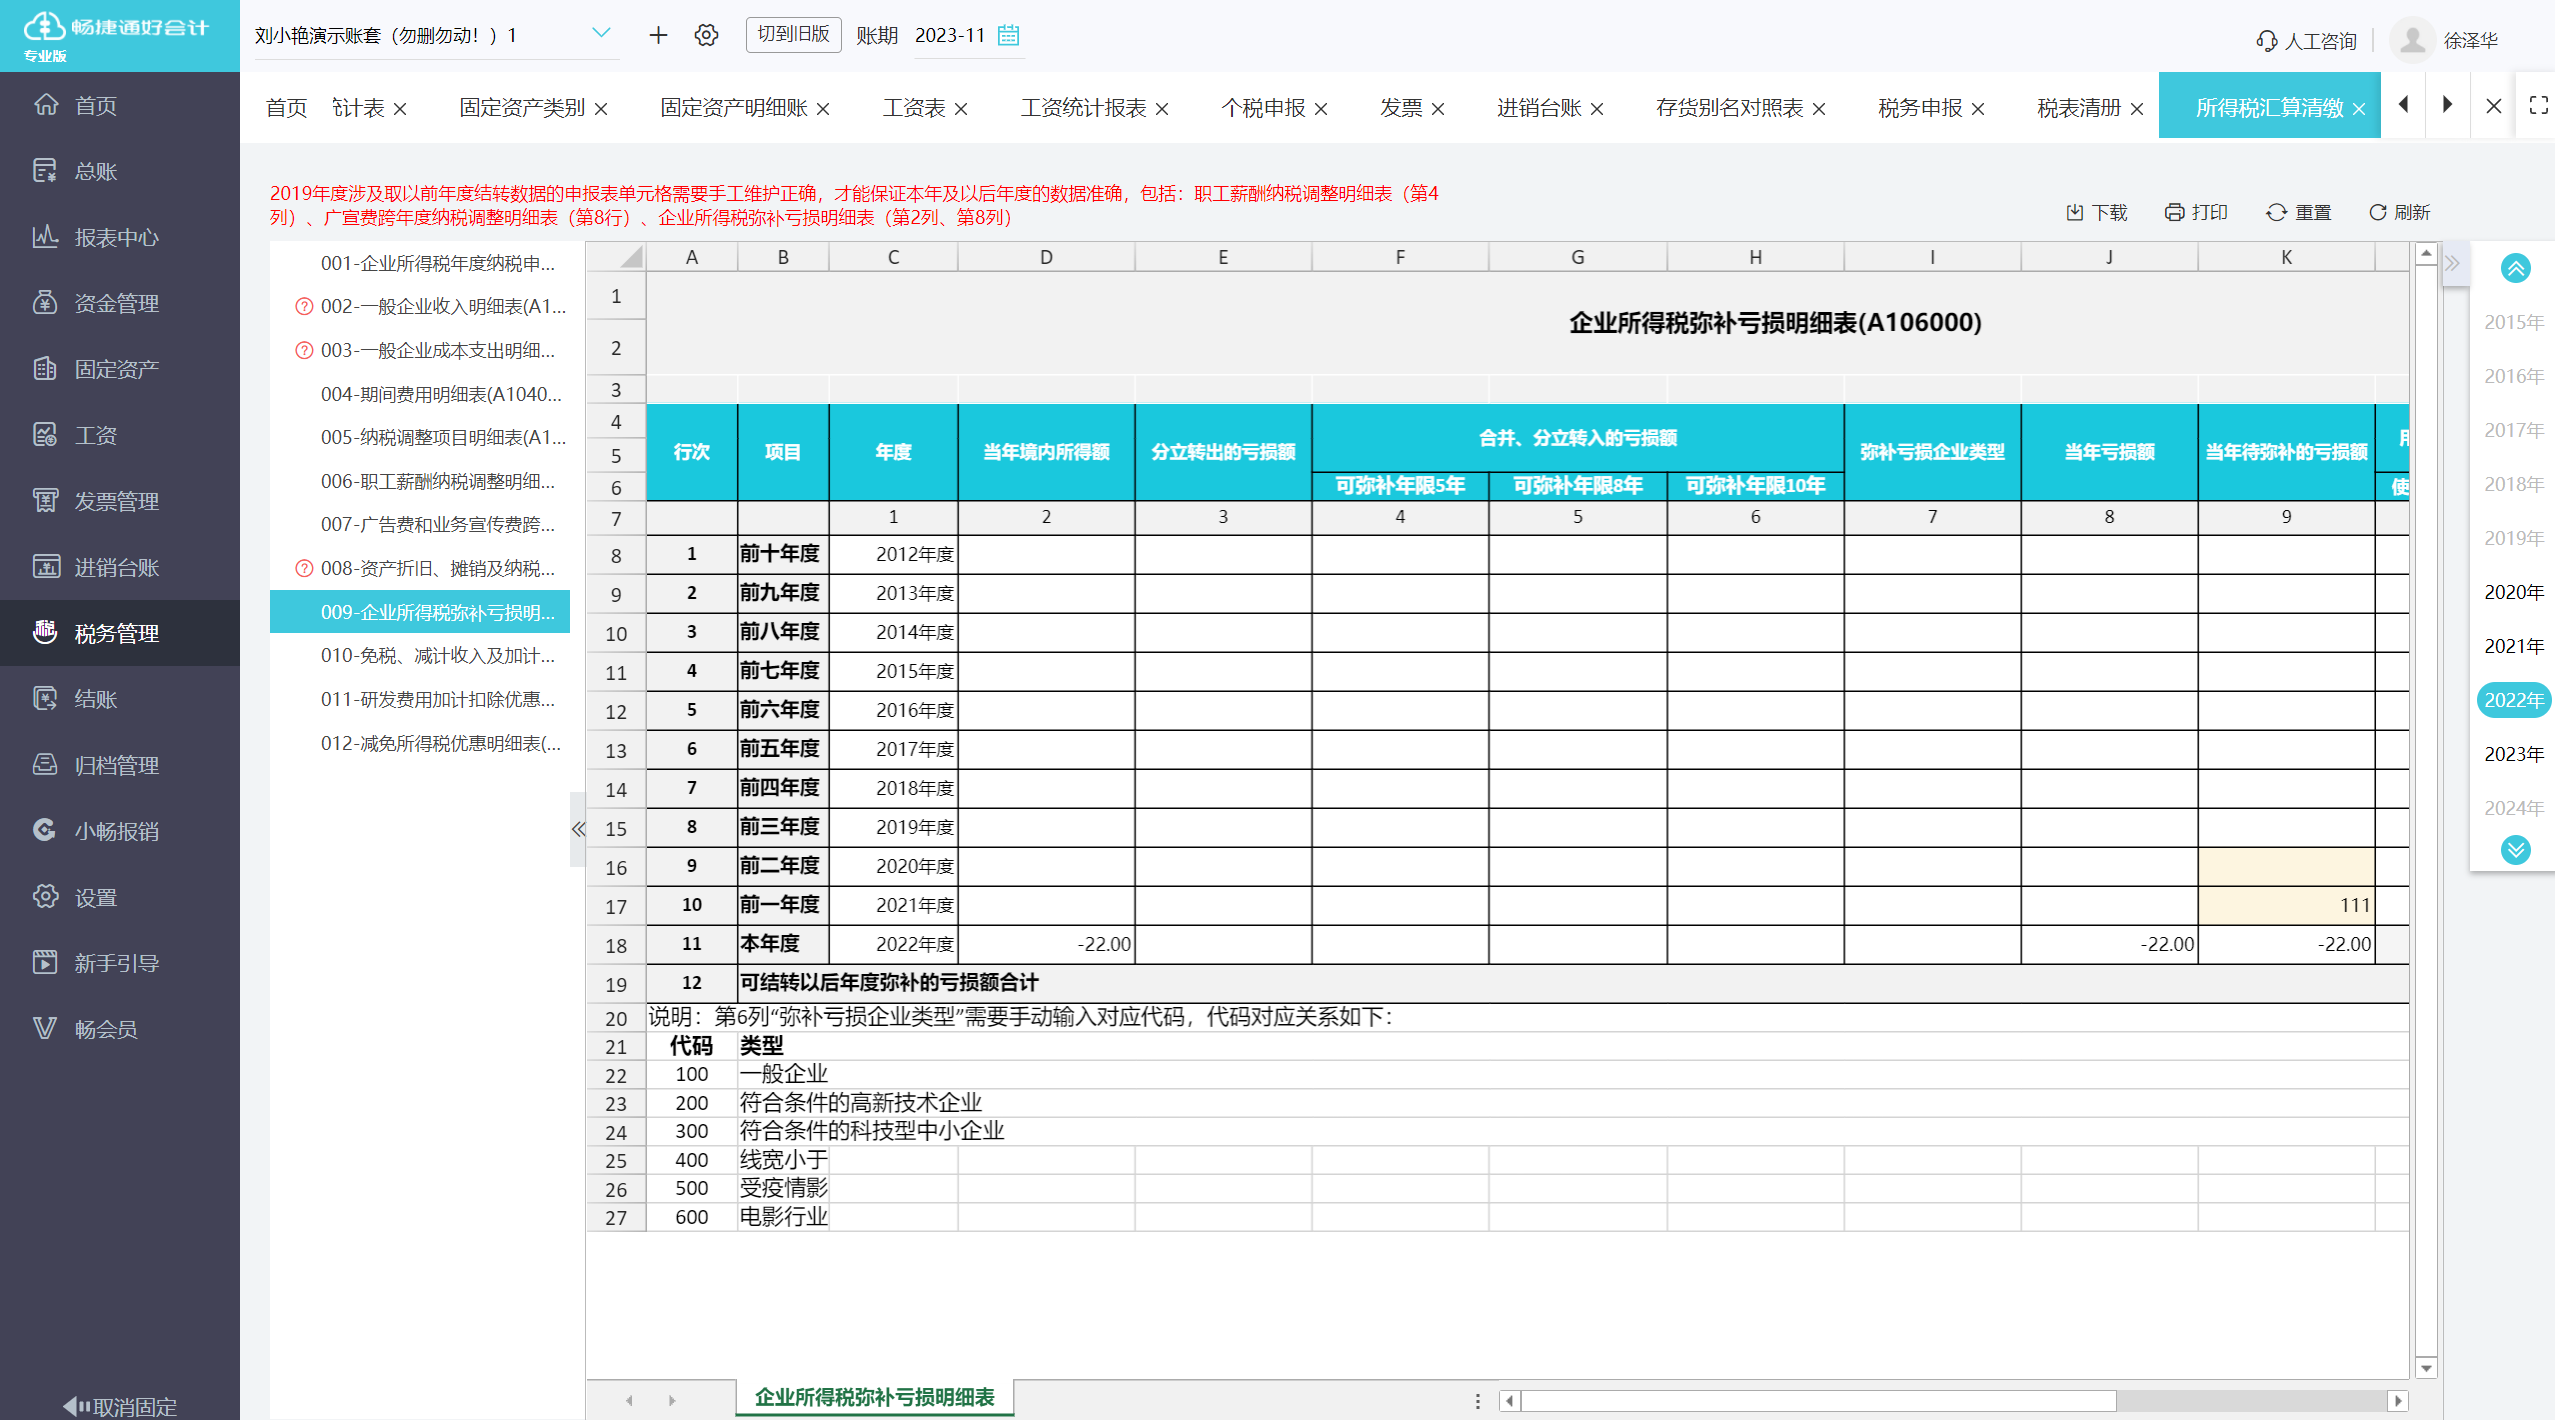Click the collapse left panel arrow icon

tap(577, 829)
